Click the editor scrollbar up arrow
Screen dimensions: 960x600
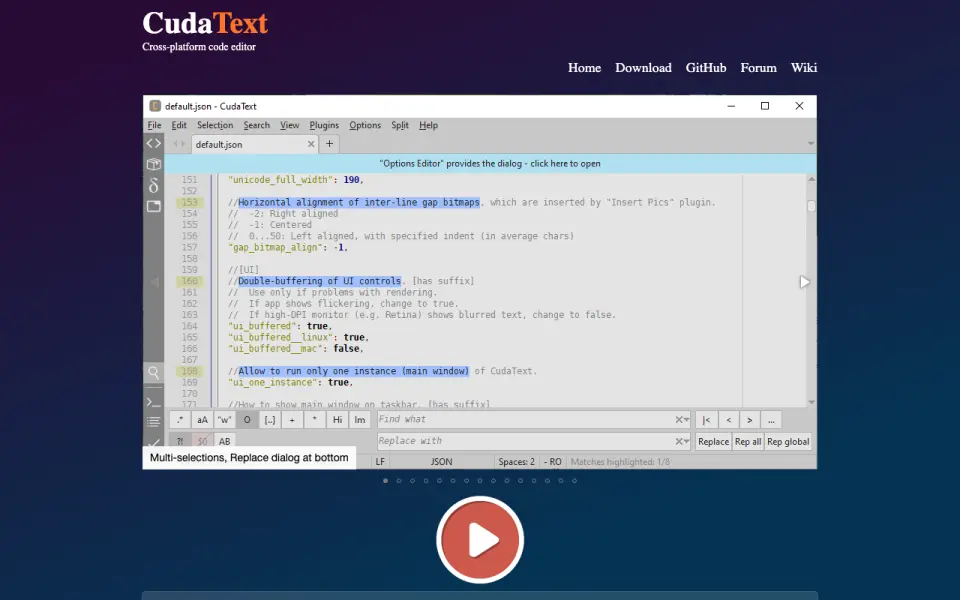click(811, 179)
